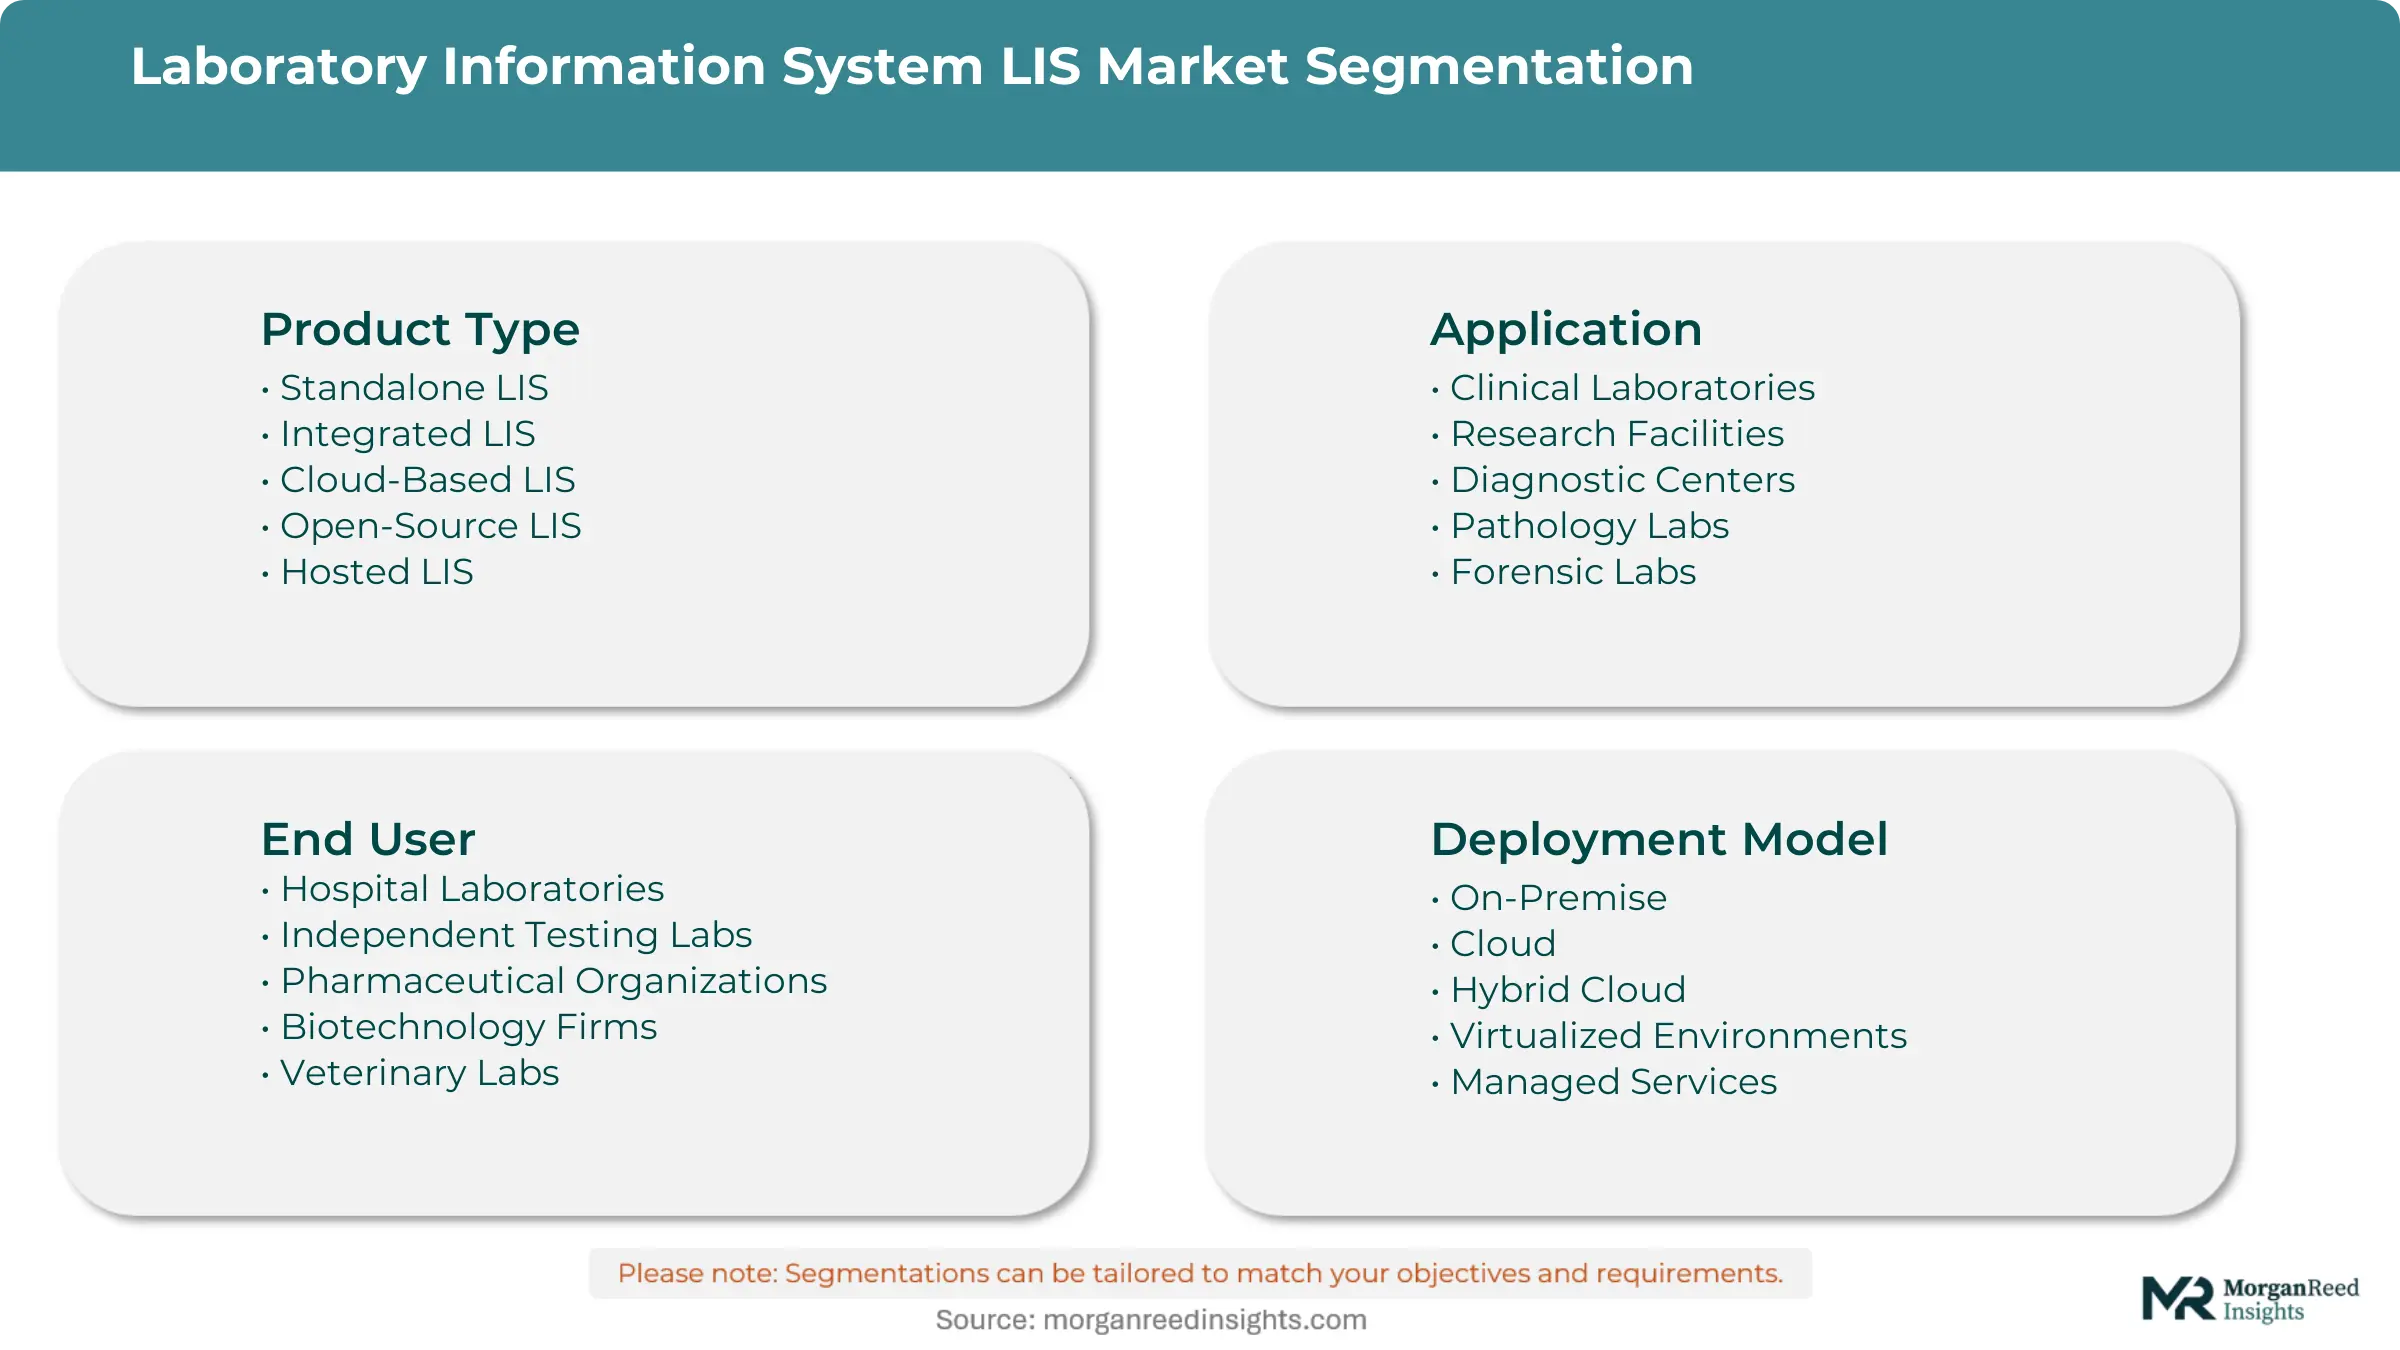Click the End User section heading

[368, 840]
